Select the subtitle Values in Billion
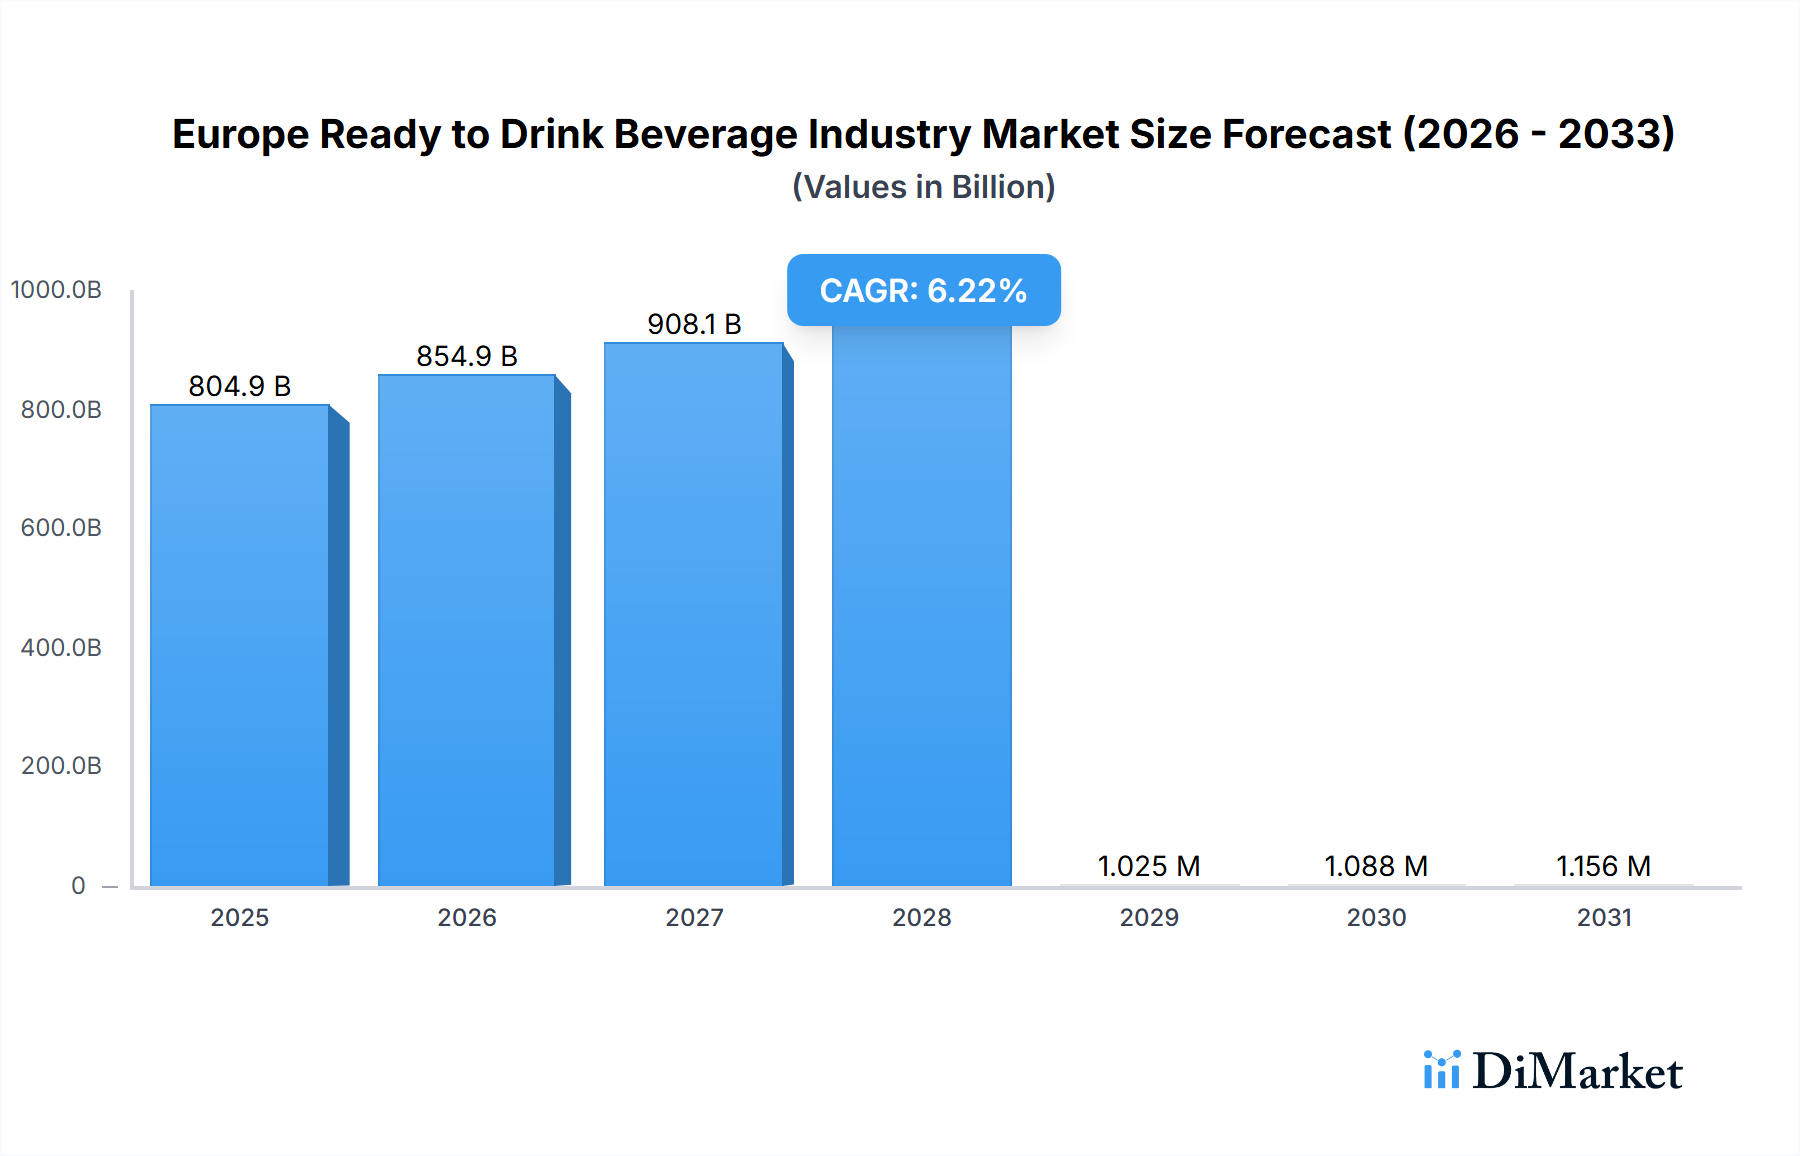 click(923, 186)
